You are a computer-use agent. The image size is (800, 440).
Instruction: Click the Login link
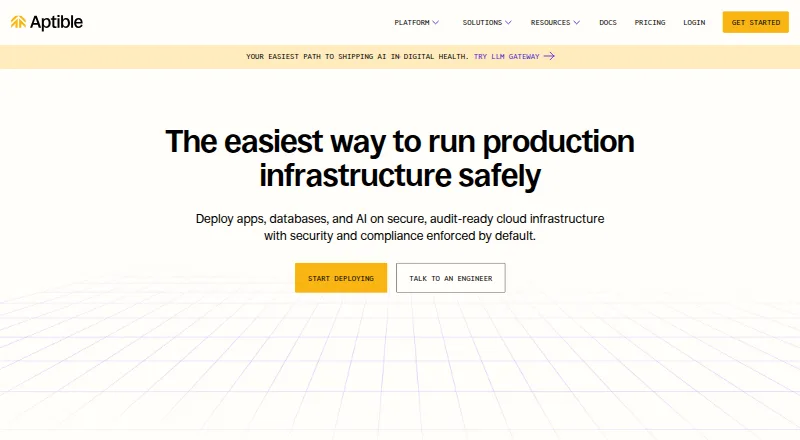(x=694, y=22)
